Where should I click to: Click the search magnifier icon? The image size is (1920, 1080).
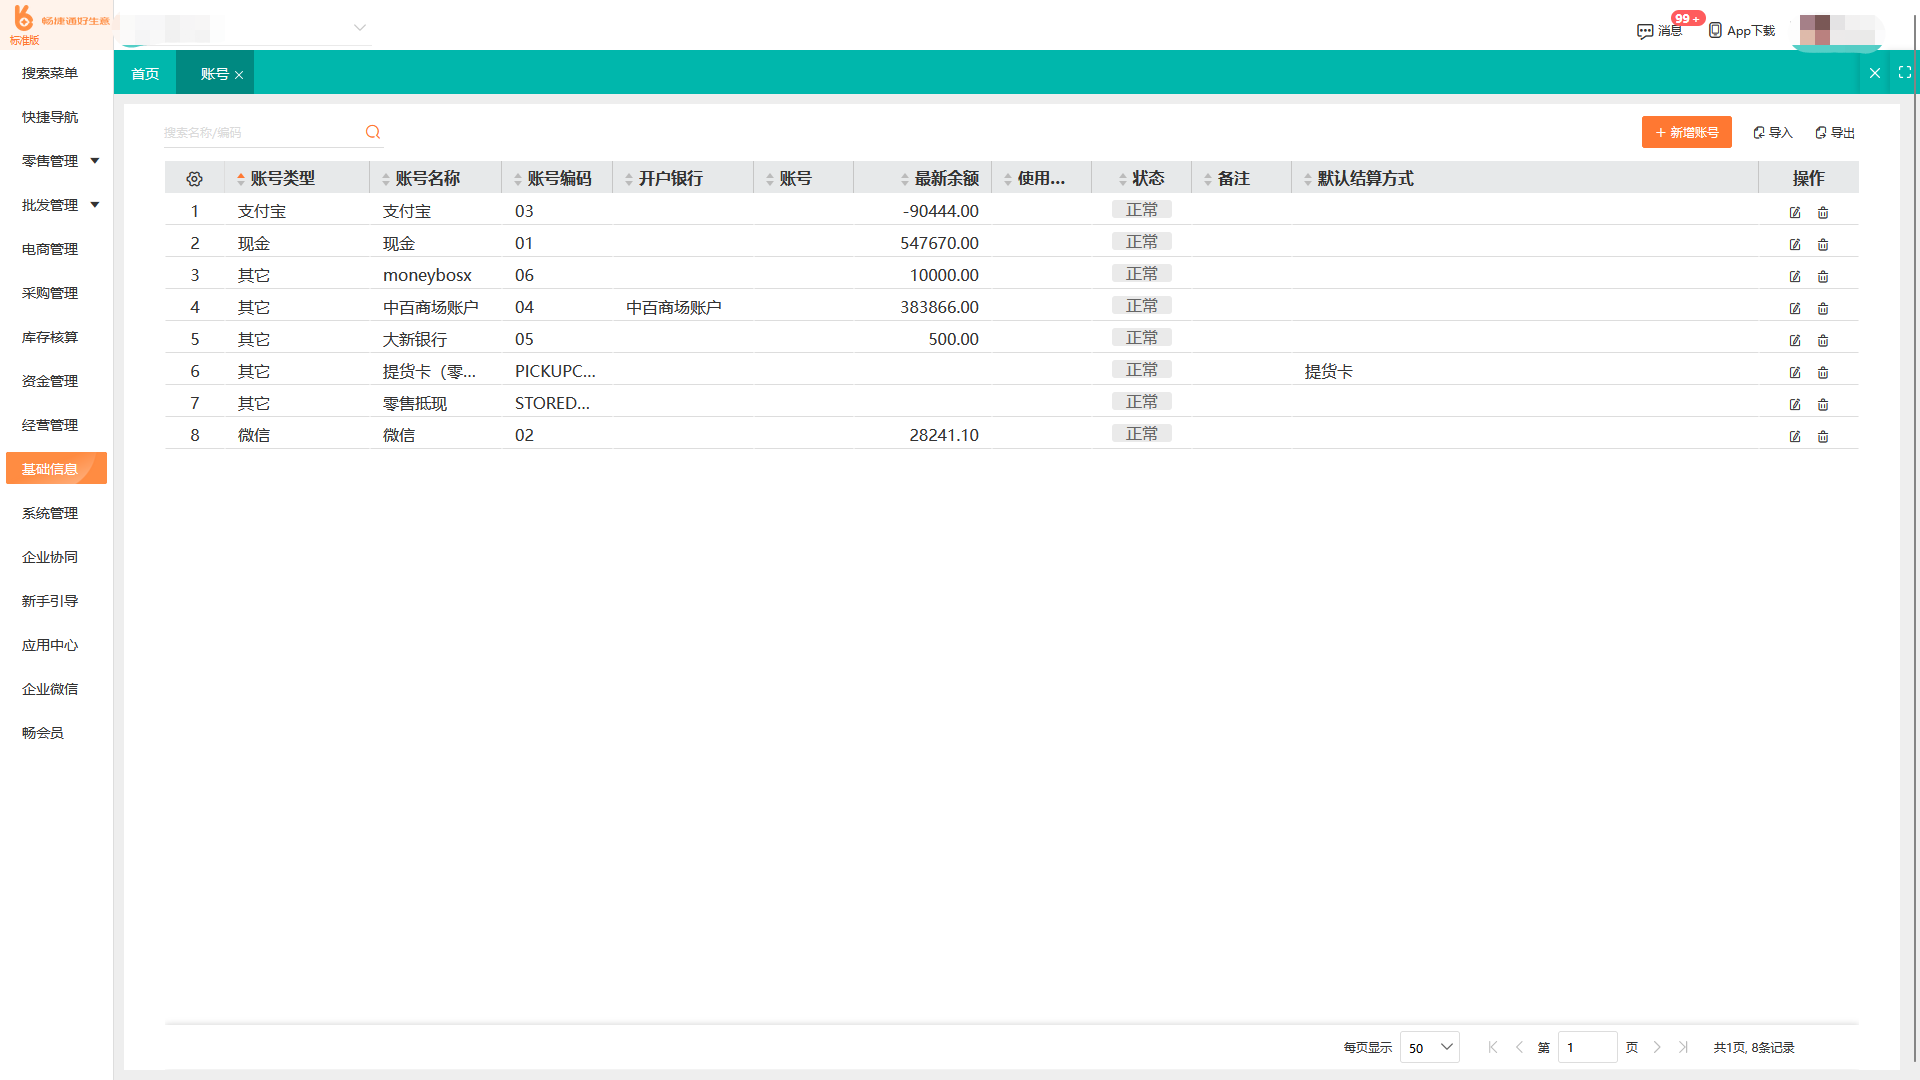(373, 132)
